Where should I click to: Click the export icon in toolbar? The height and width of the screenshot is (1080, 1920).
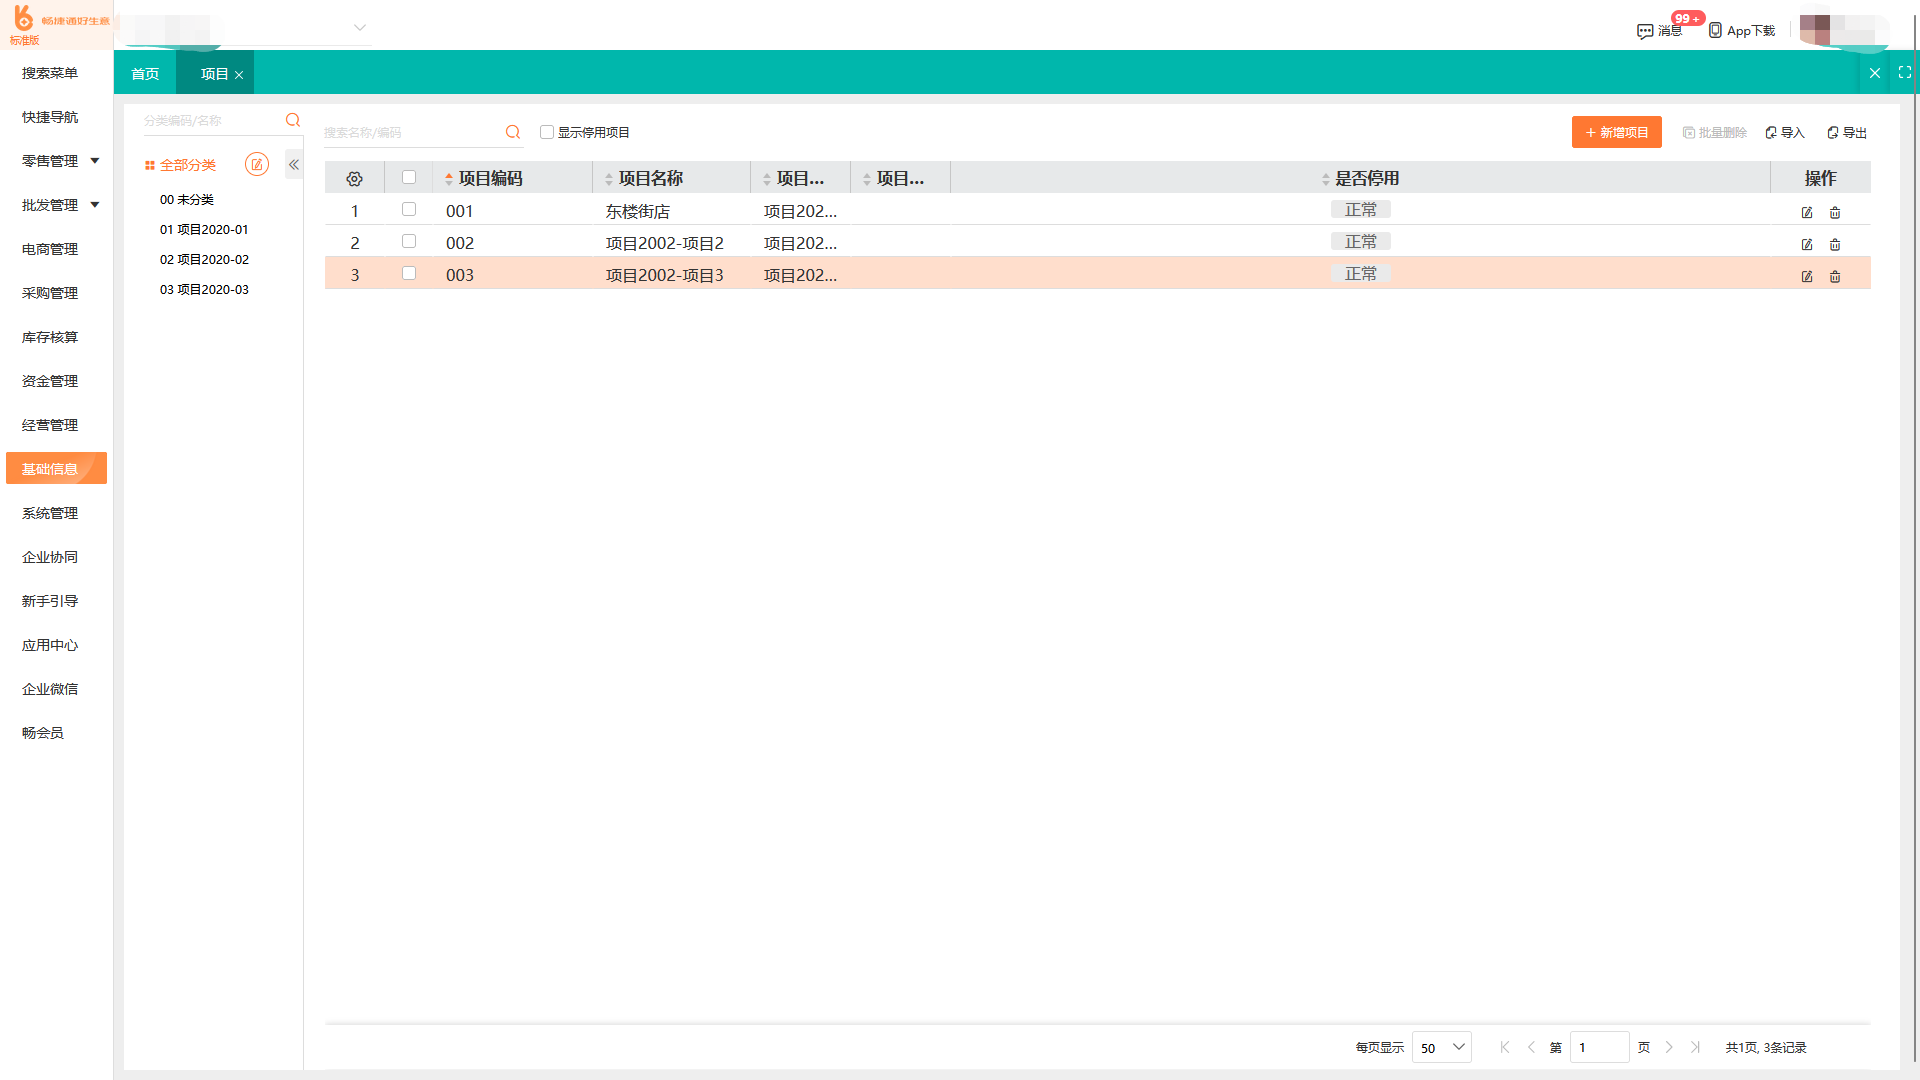[x=1846, y=132]
